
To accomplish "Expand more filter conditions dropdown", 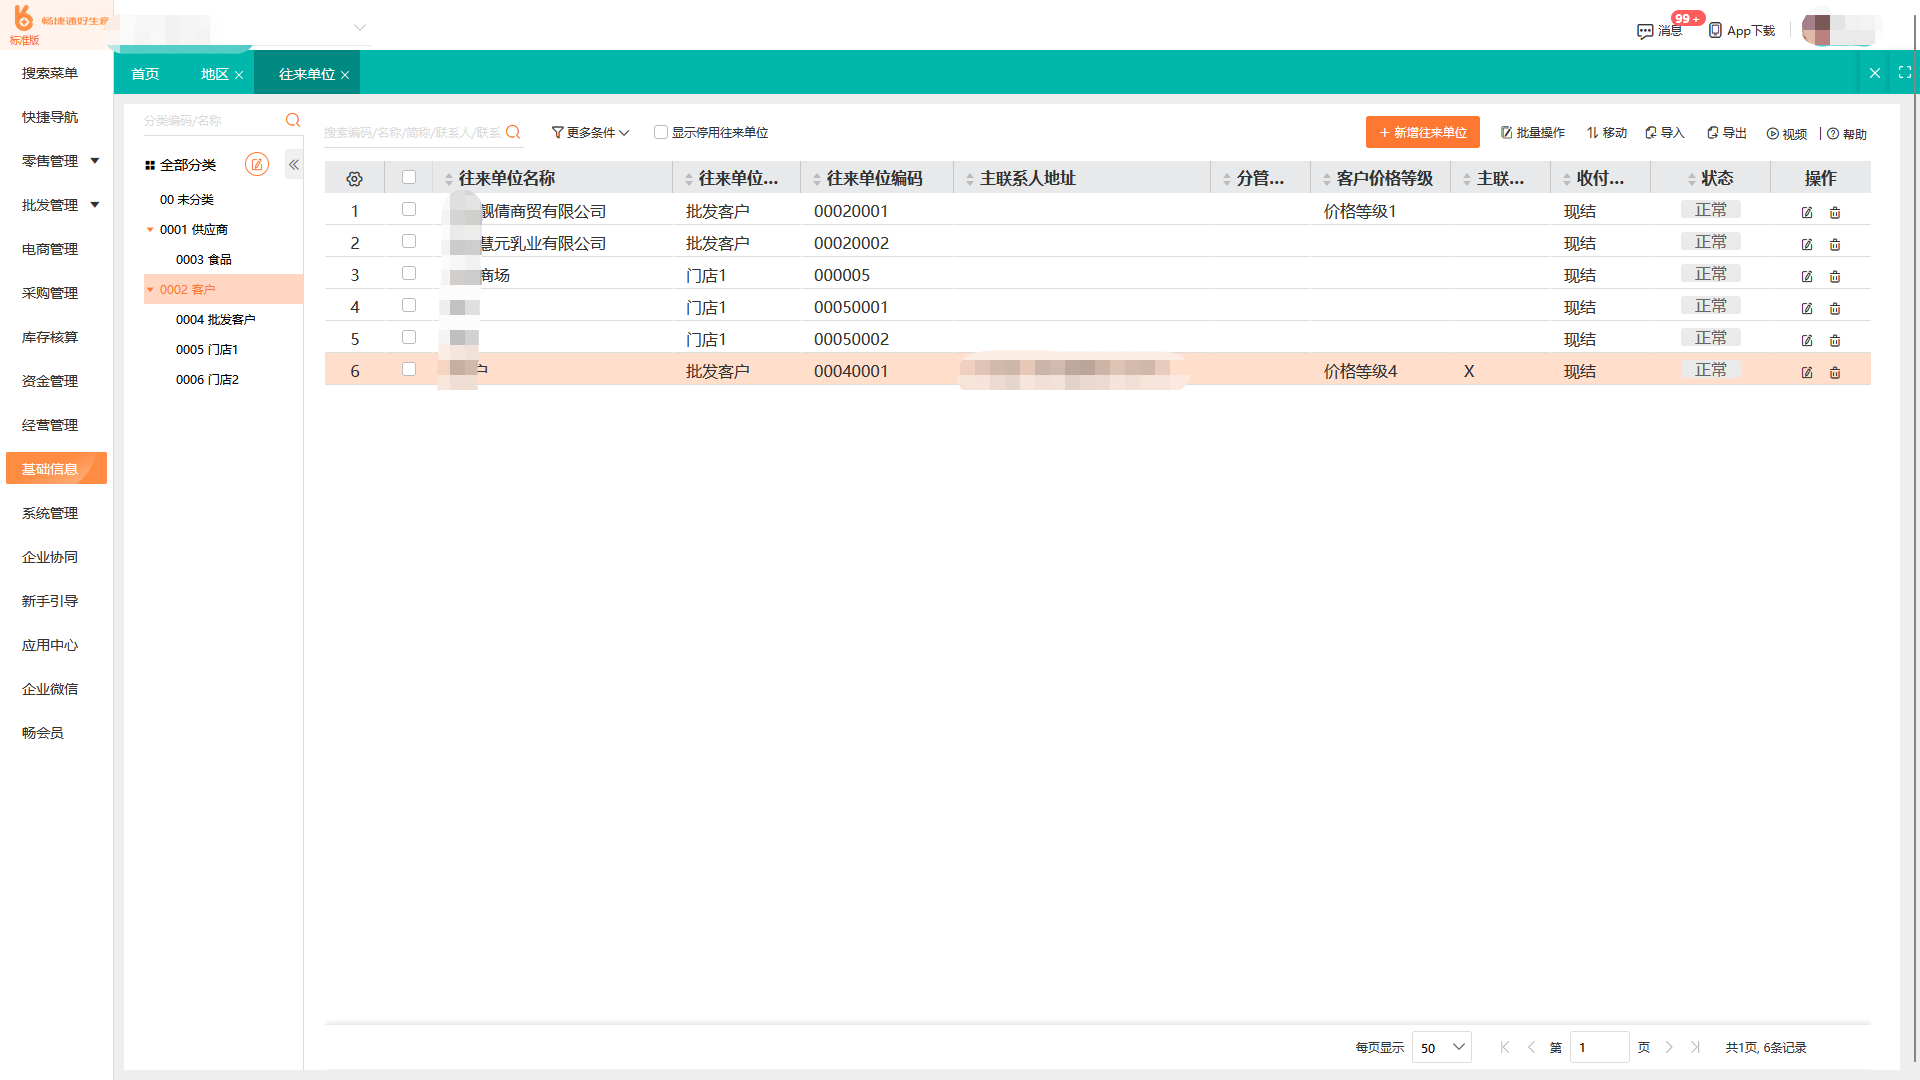I will tap(592, 132).
